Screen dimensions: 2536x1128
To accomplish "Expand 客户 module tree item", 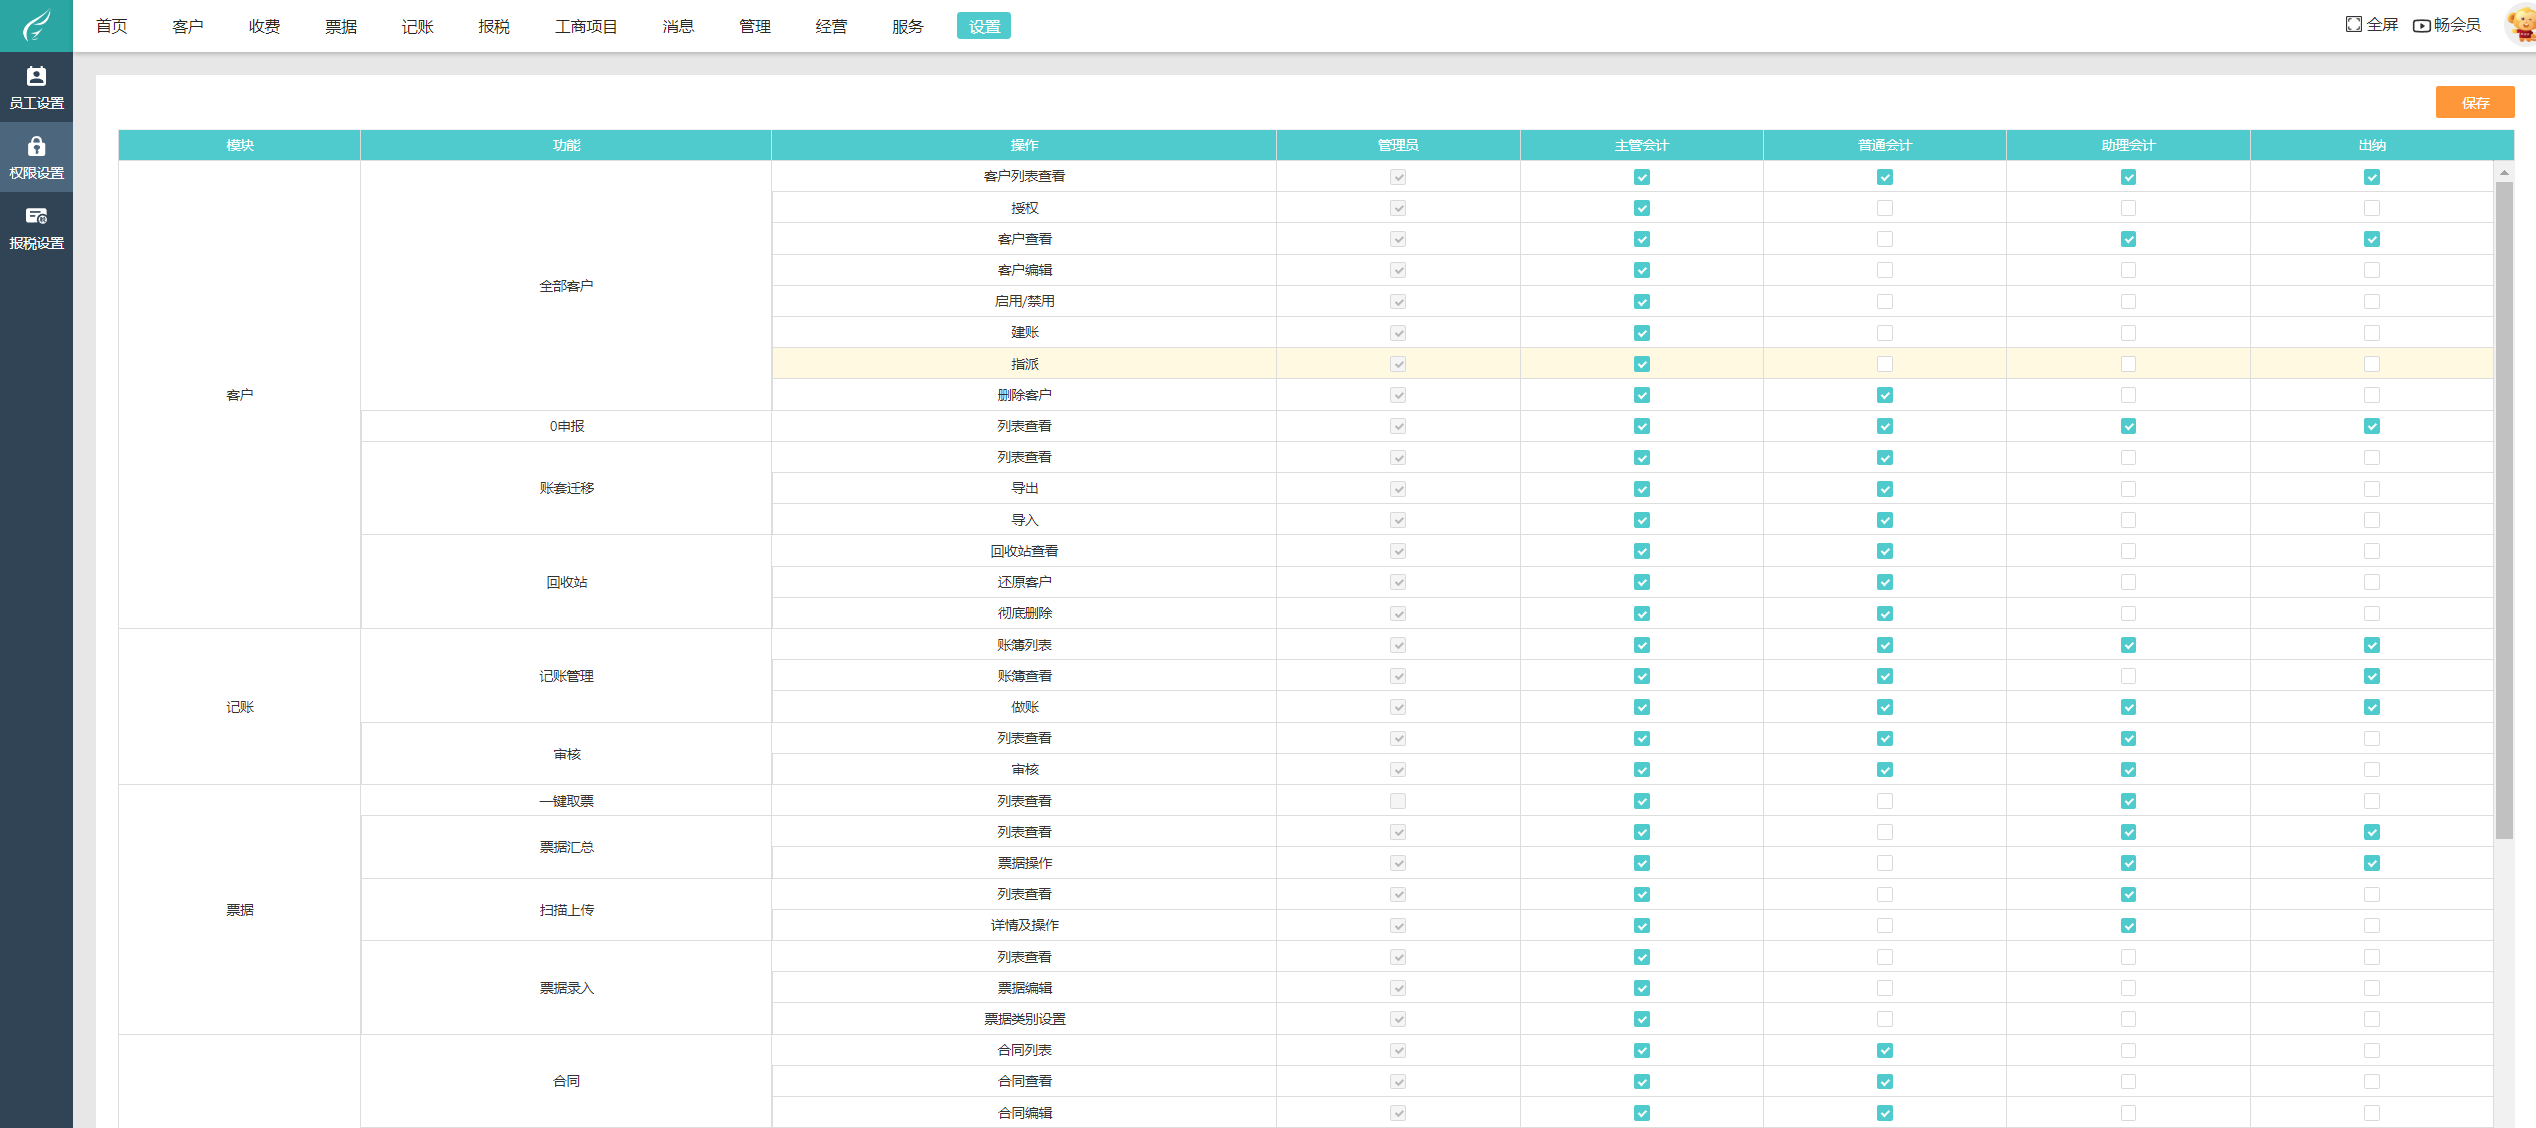I will (239, 393).
